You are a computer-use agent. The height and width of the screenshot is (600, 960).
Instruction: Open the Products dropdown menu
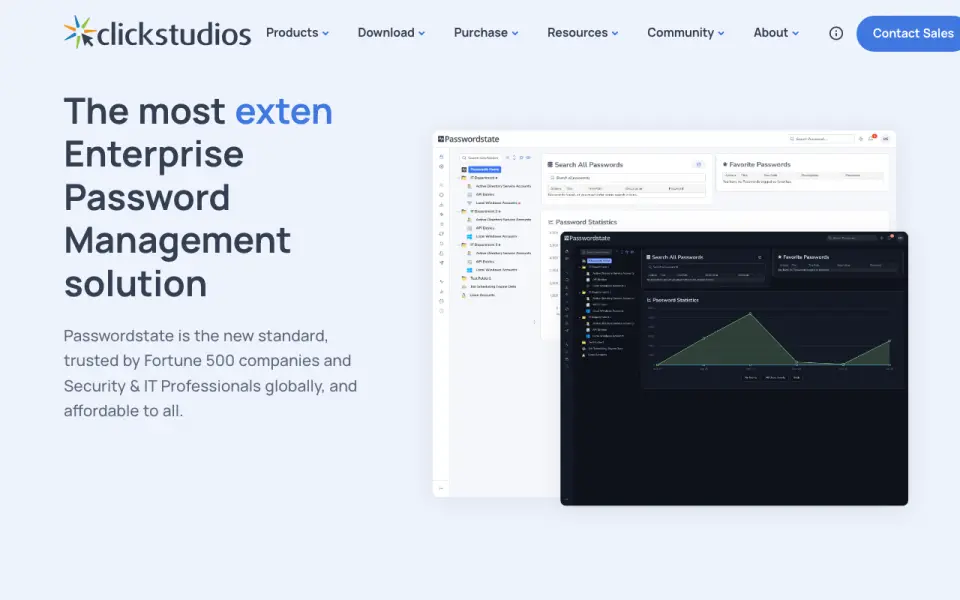click(x=298, y=32)
